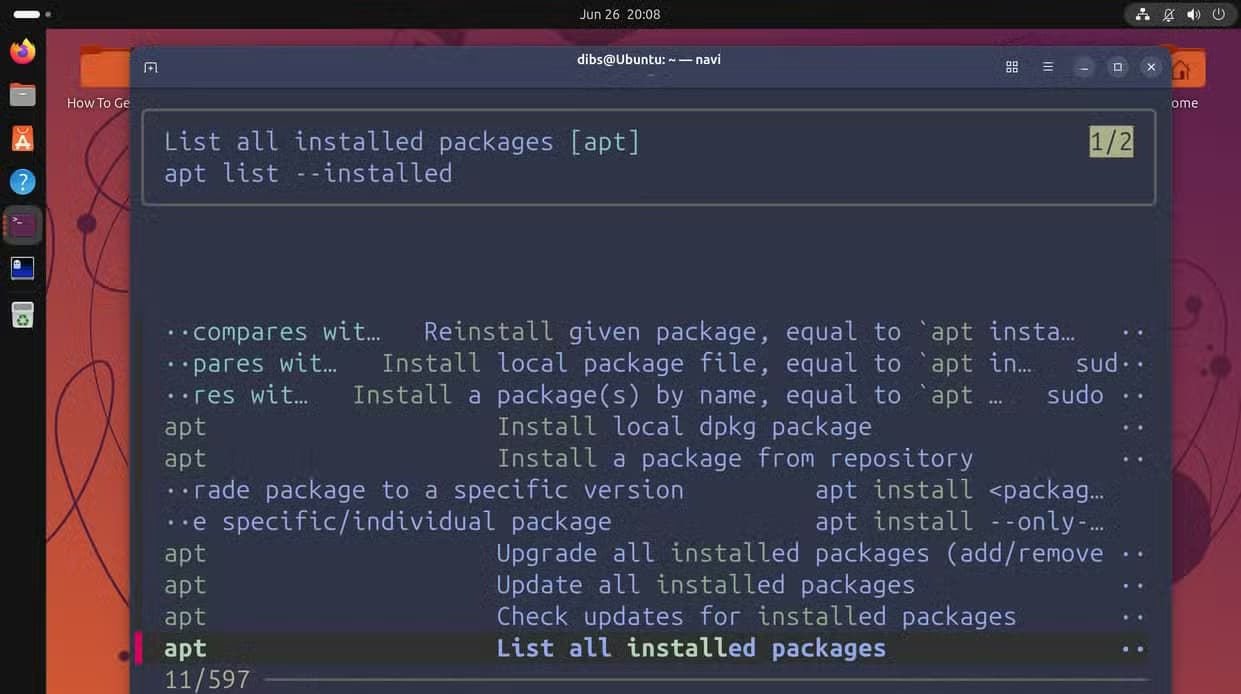Select 'rade package to a specific version' row
This screenshot has height=694, width=1241.
click(655, 490)
